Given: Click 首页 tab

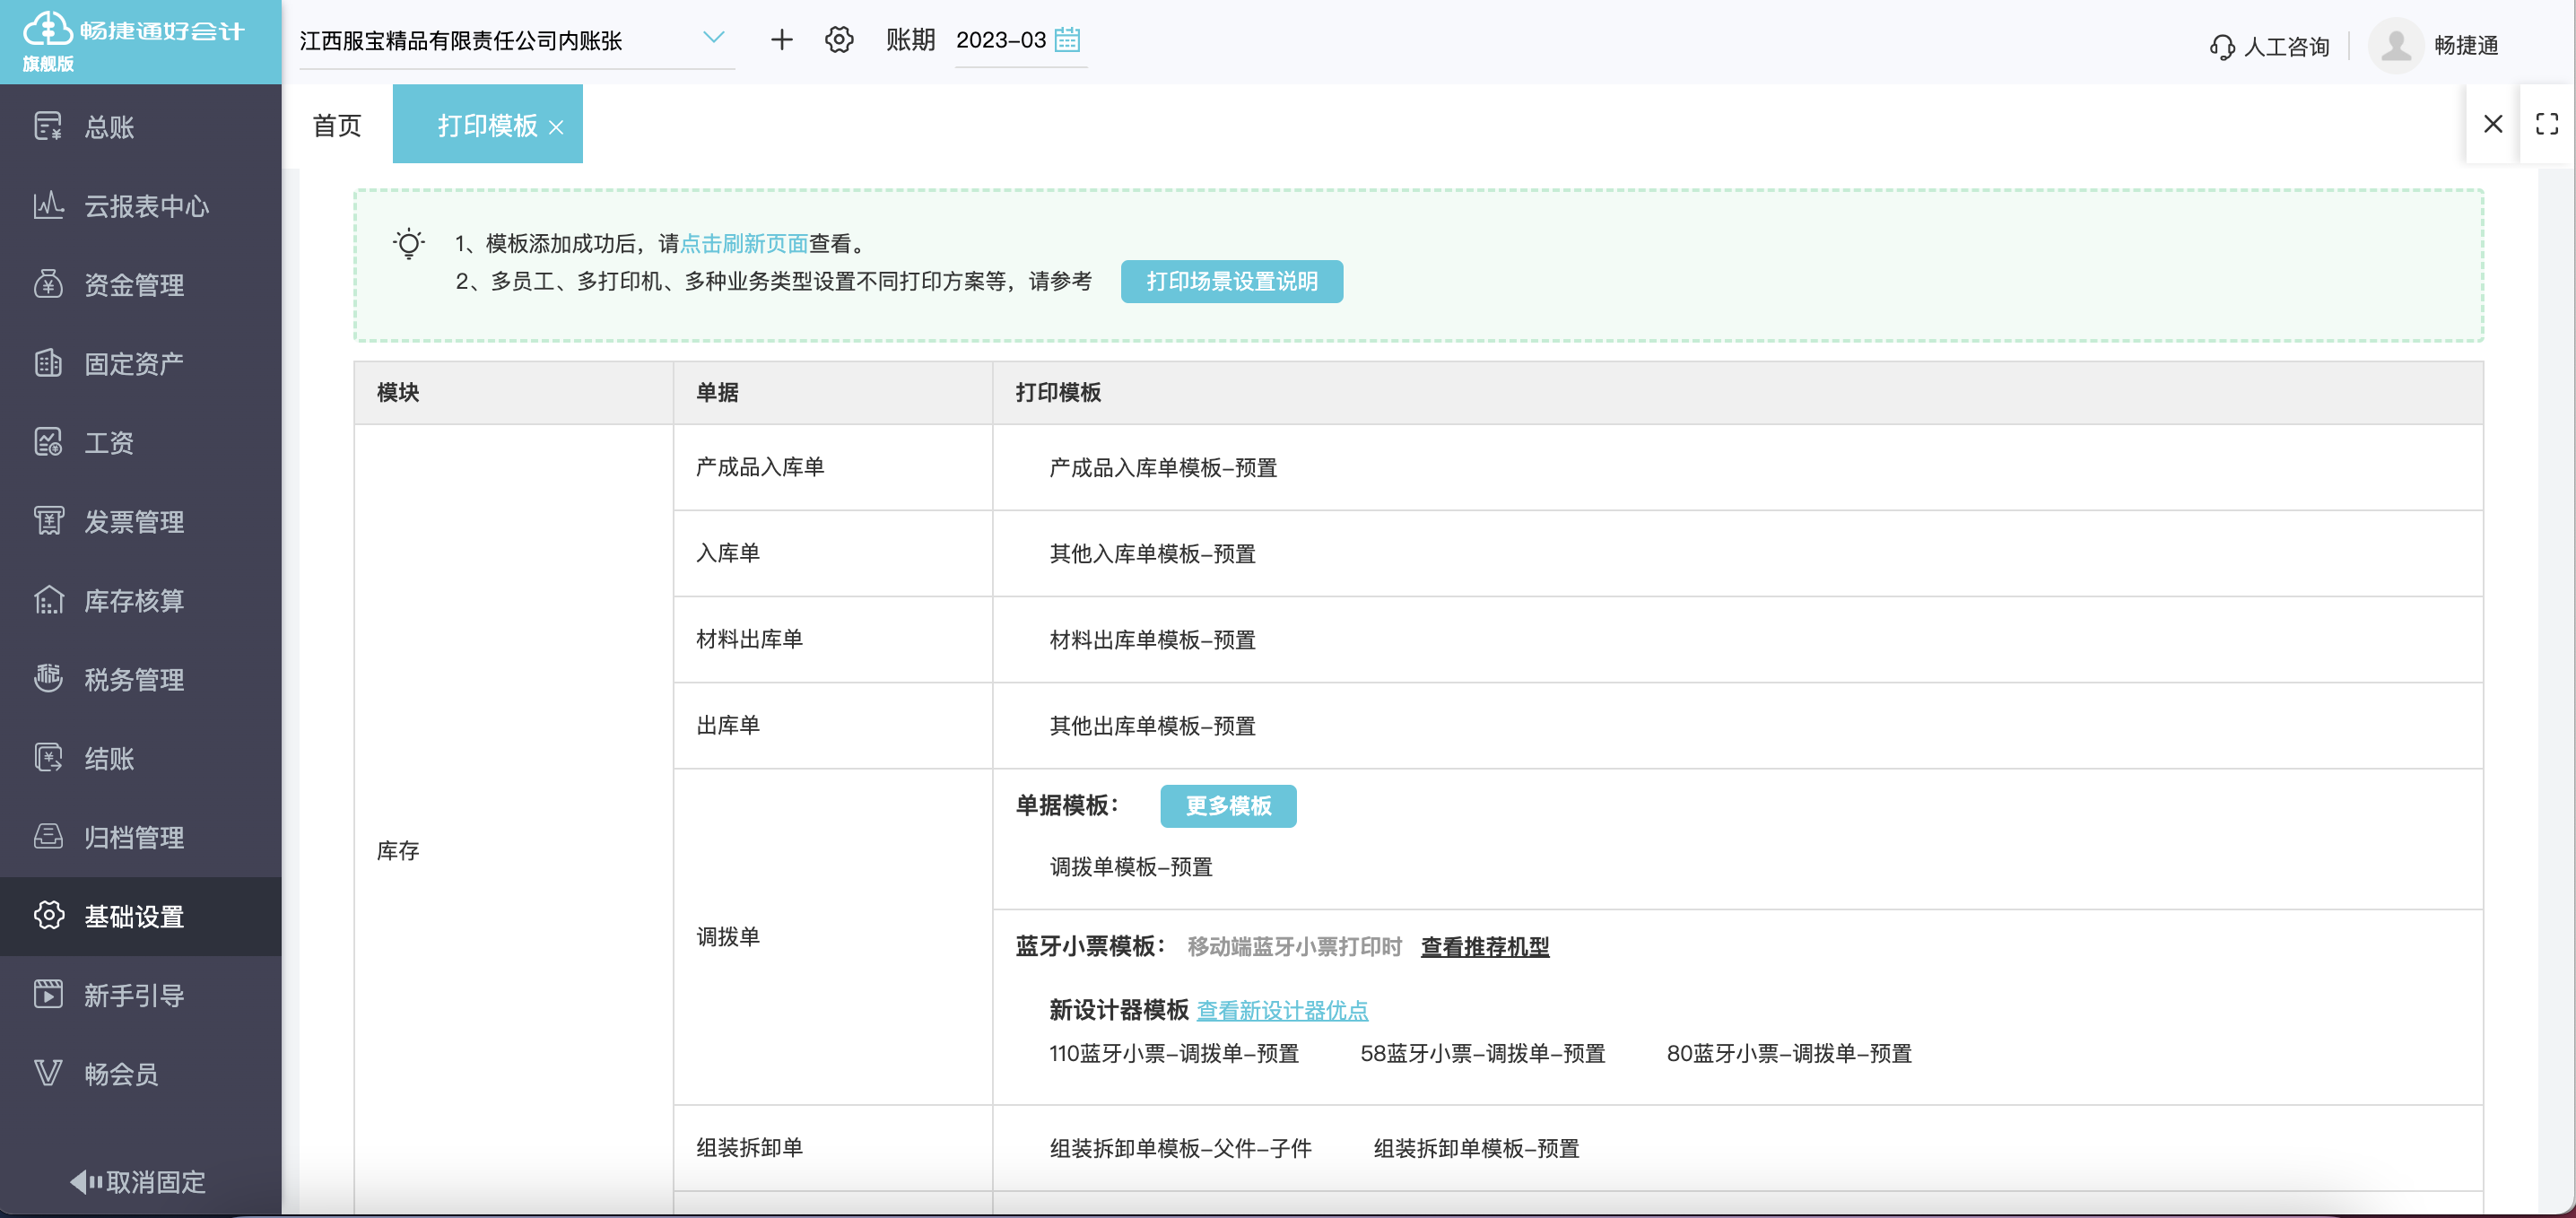Looking at the screenshot, I should click(x=336, y=125).
